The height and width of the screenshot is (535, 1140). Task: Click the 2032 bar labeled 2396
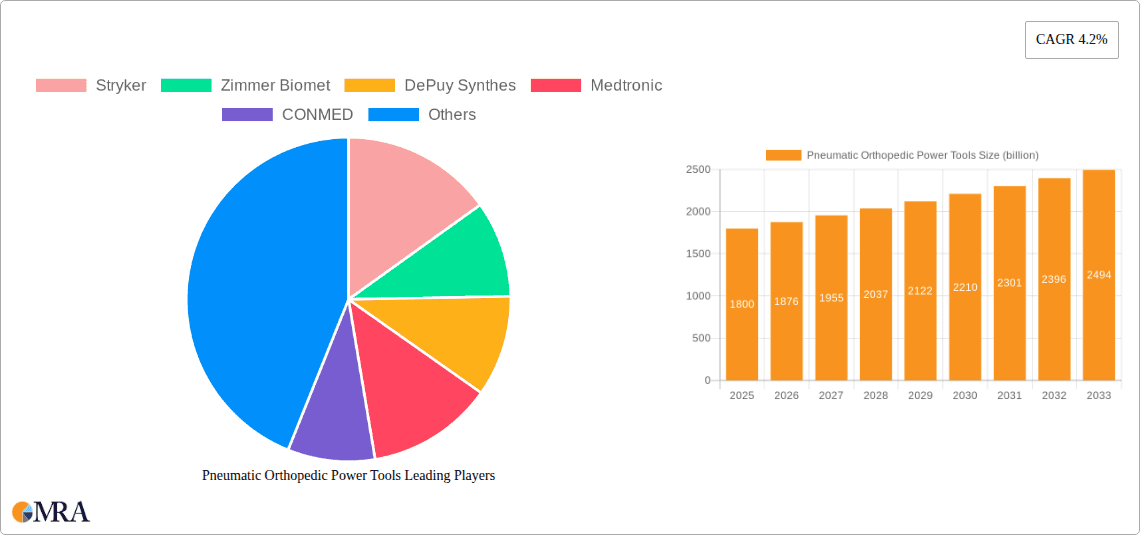[x=1054, y=279]
